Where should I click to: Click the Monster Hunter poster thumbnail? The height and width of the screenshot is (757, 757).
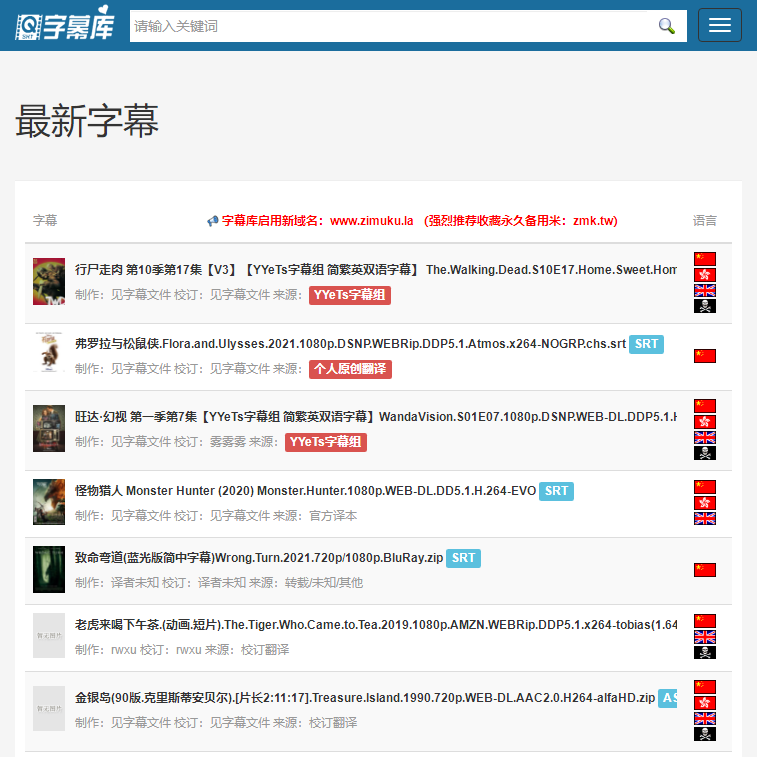(x=49, y=502)
